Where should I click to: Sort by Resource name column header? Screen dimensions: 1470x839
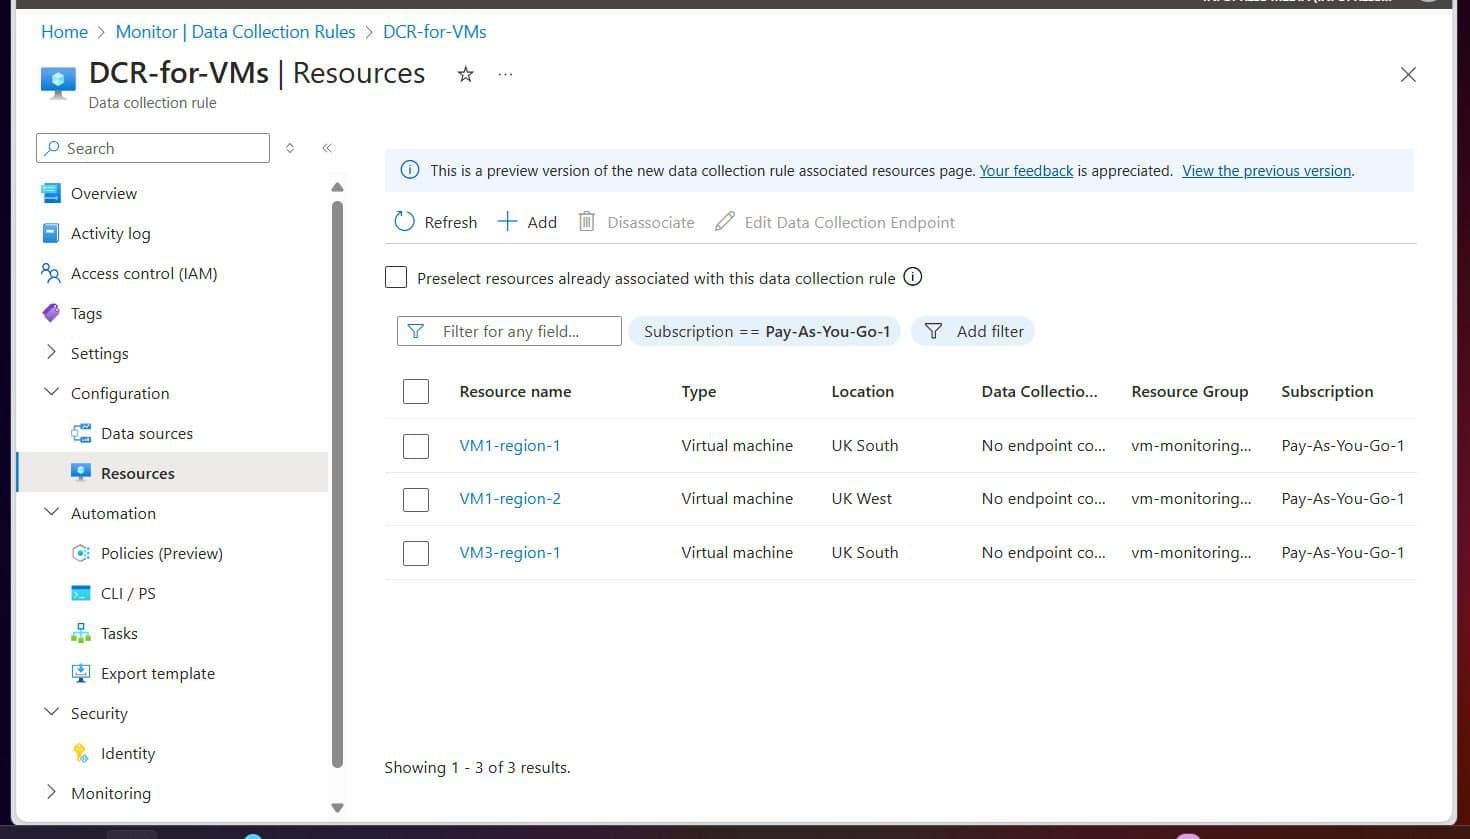[x=515, y=392]
